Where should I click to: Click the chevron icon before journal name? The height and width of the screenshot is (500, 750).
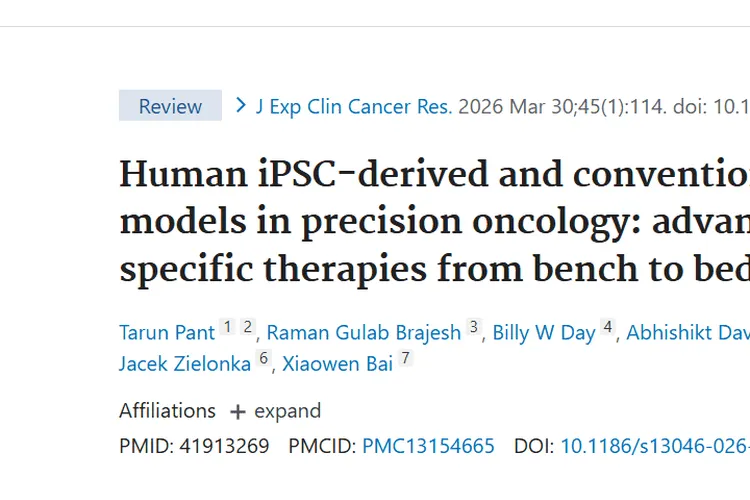click(x=241, y=105)
